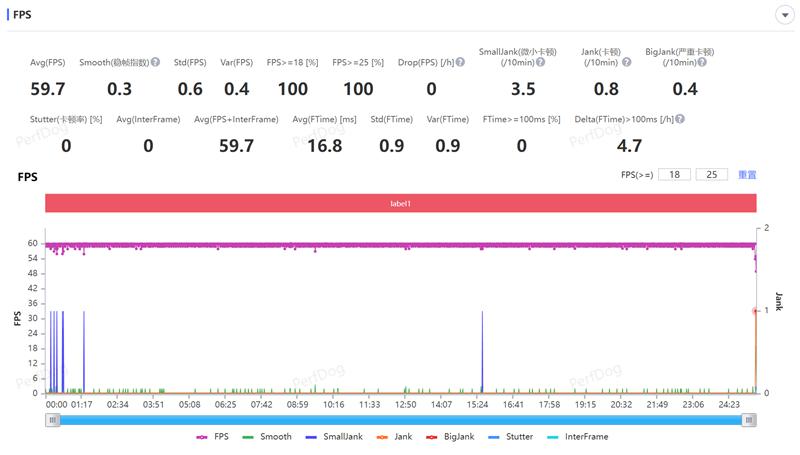800x455 pixels.
Task: Click help icon next to Smooth(稳帧指数)
Action: tap(156, 62)
